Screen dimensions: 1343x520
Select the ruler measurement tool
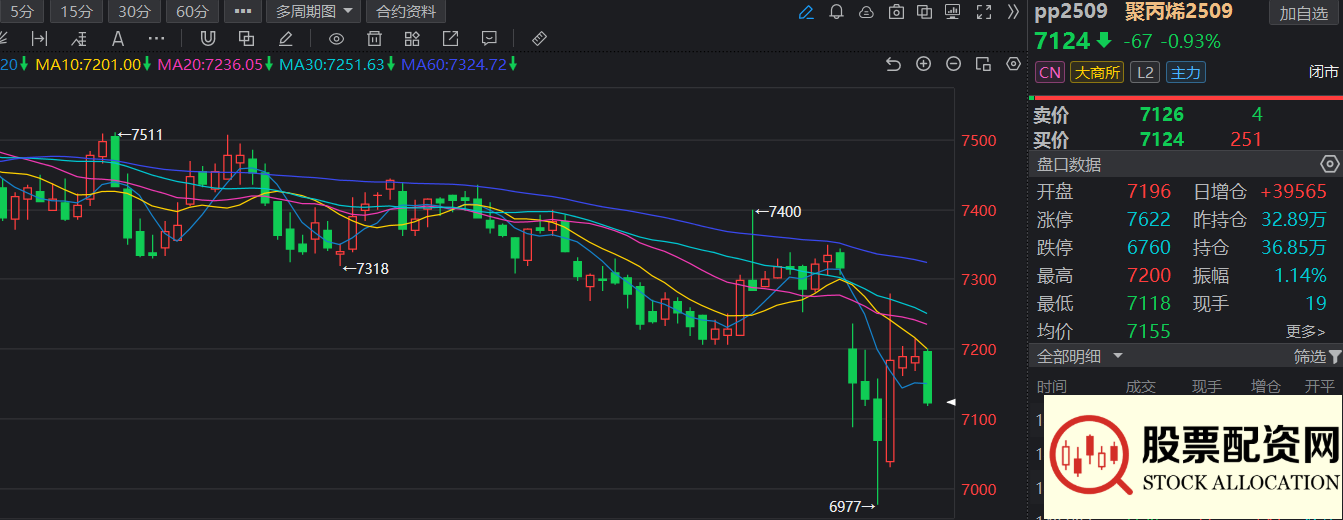pyautogui.click(x=539, y=39)
